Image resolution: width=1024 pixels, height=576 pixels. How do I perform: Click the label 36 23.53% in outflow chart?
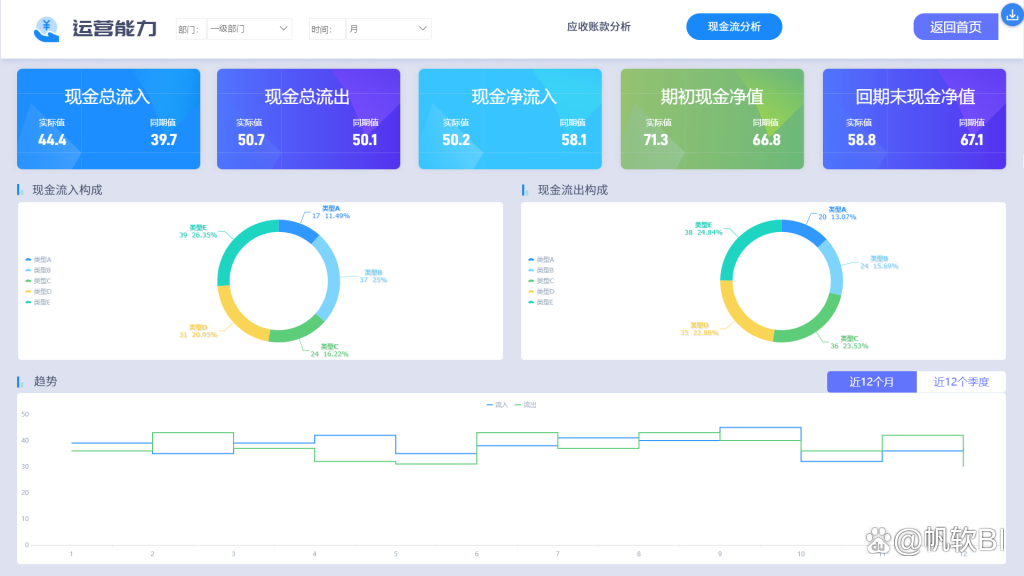pos(849,346)
